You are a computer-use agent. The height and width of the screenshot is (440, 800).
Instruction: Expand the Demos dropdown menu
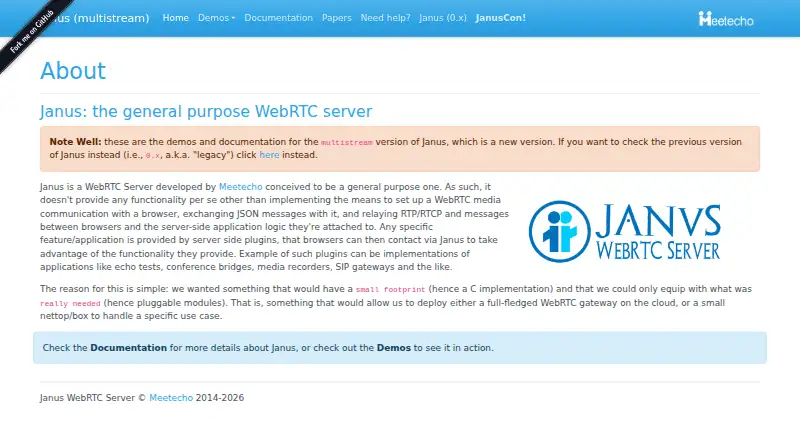click(x=216, y=18)
